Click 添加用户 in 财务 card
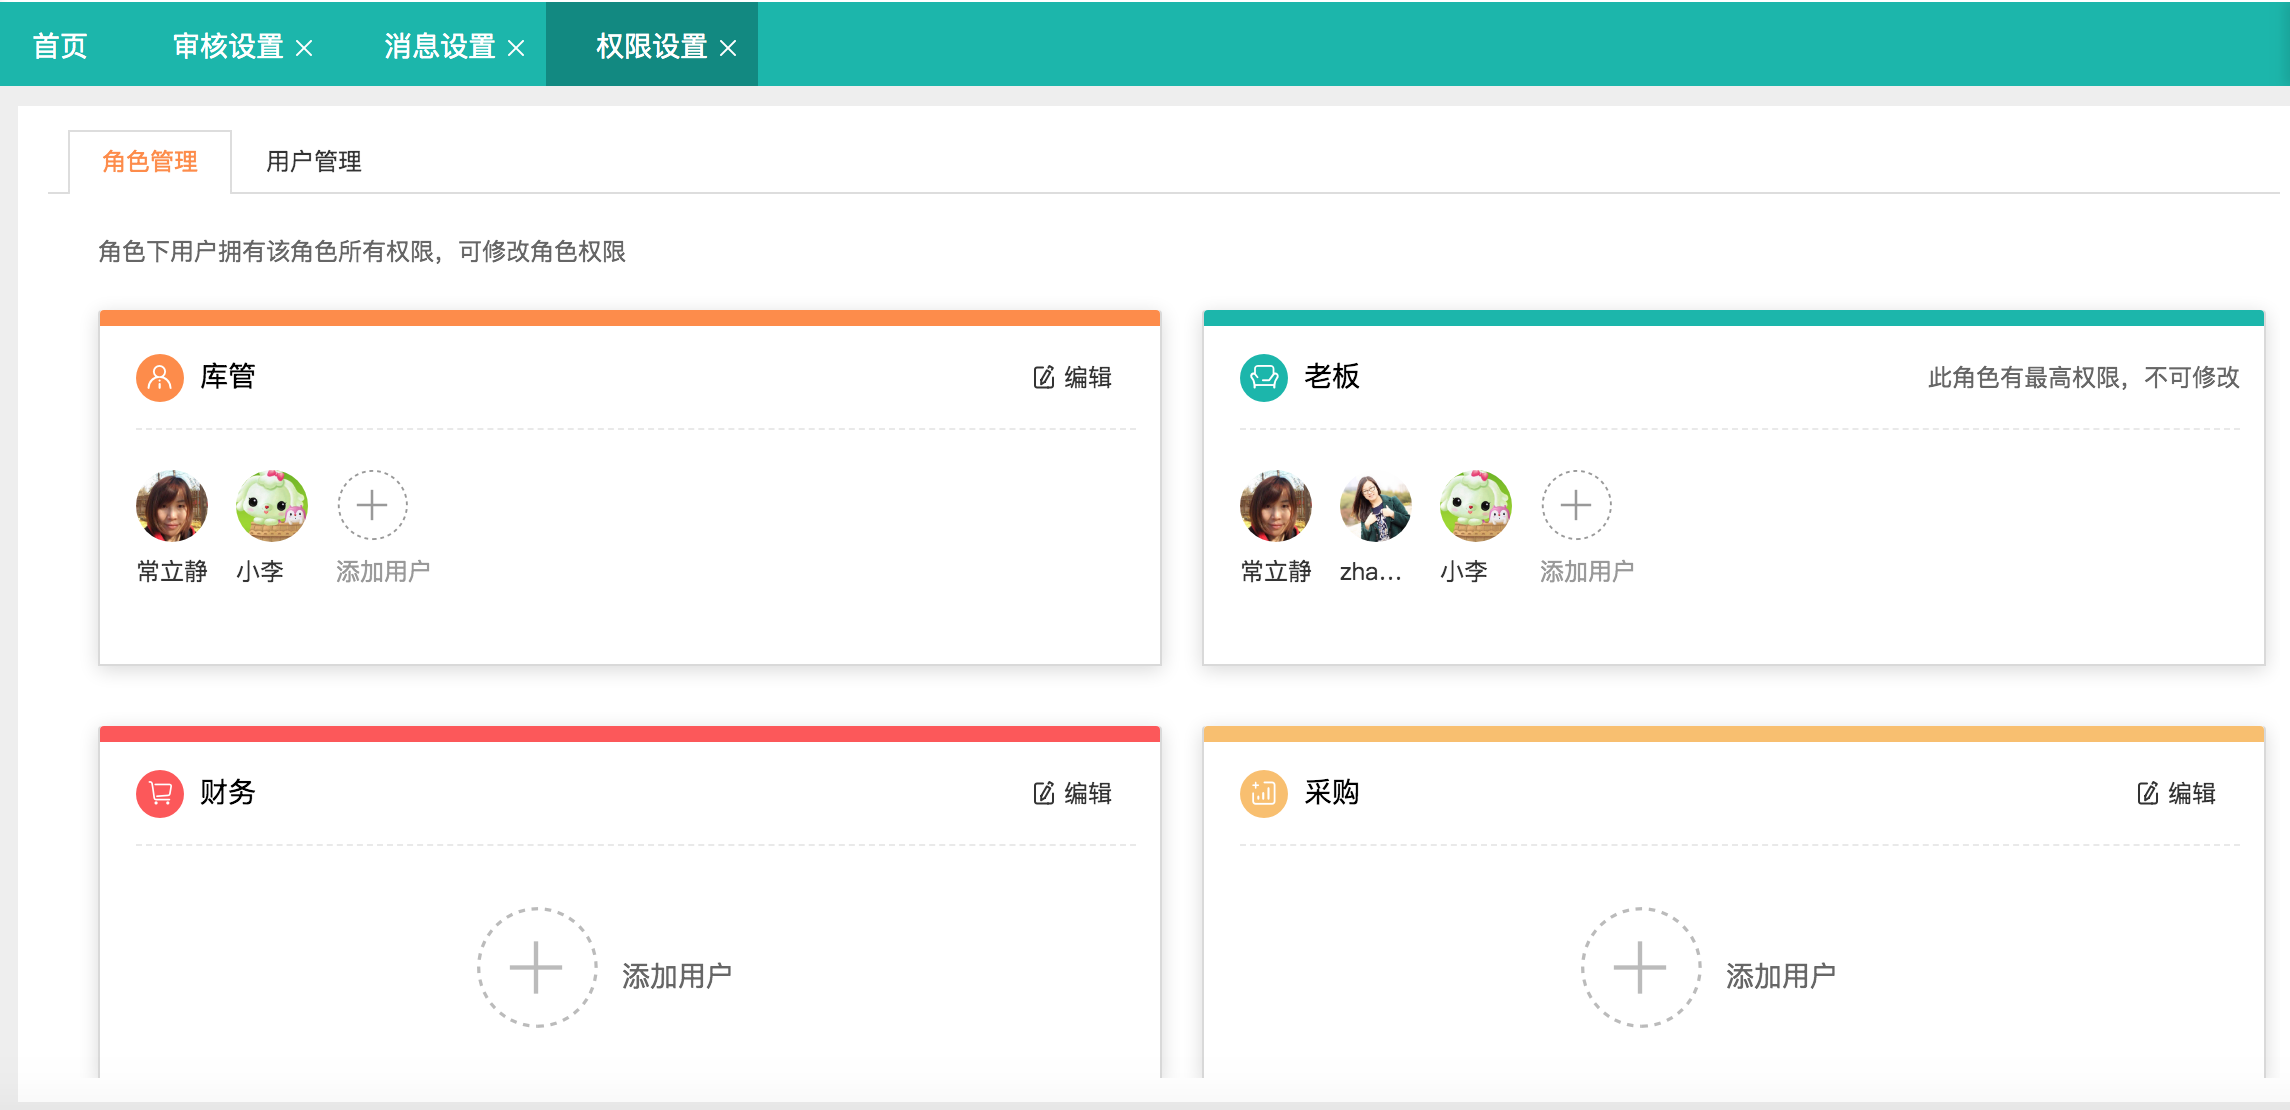The height and width of the screenshot is (1110, 2290). [533, 964]
